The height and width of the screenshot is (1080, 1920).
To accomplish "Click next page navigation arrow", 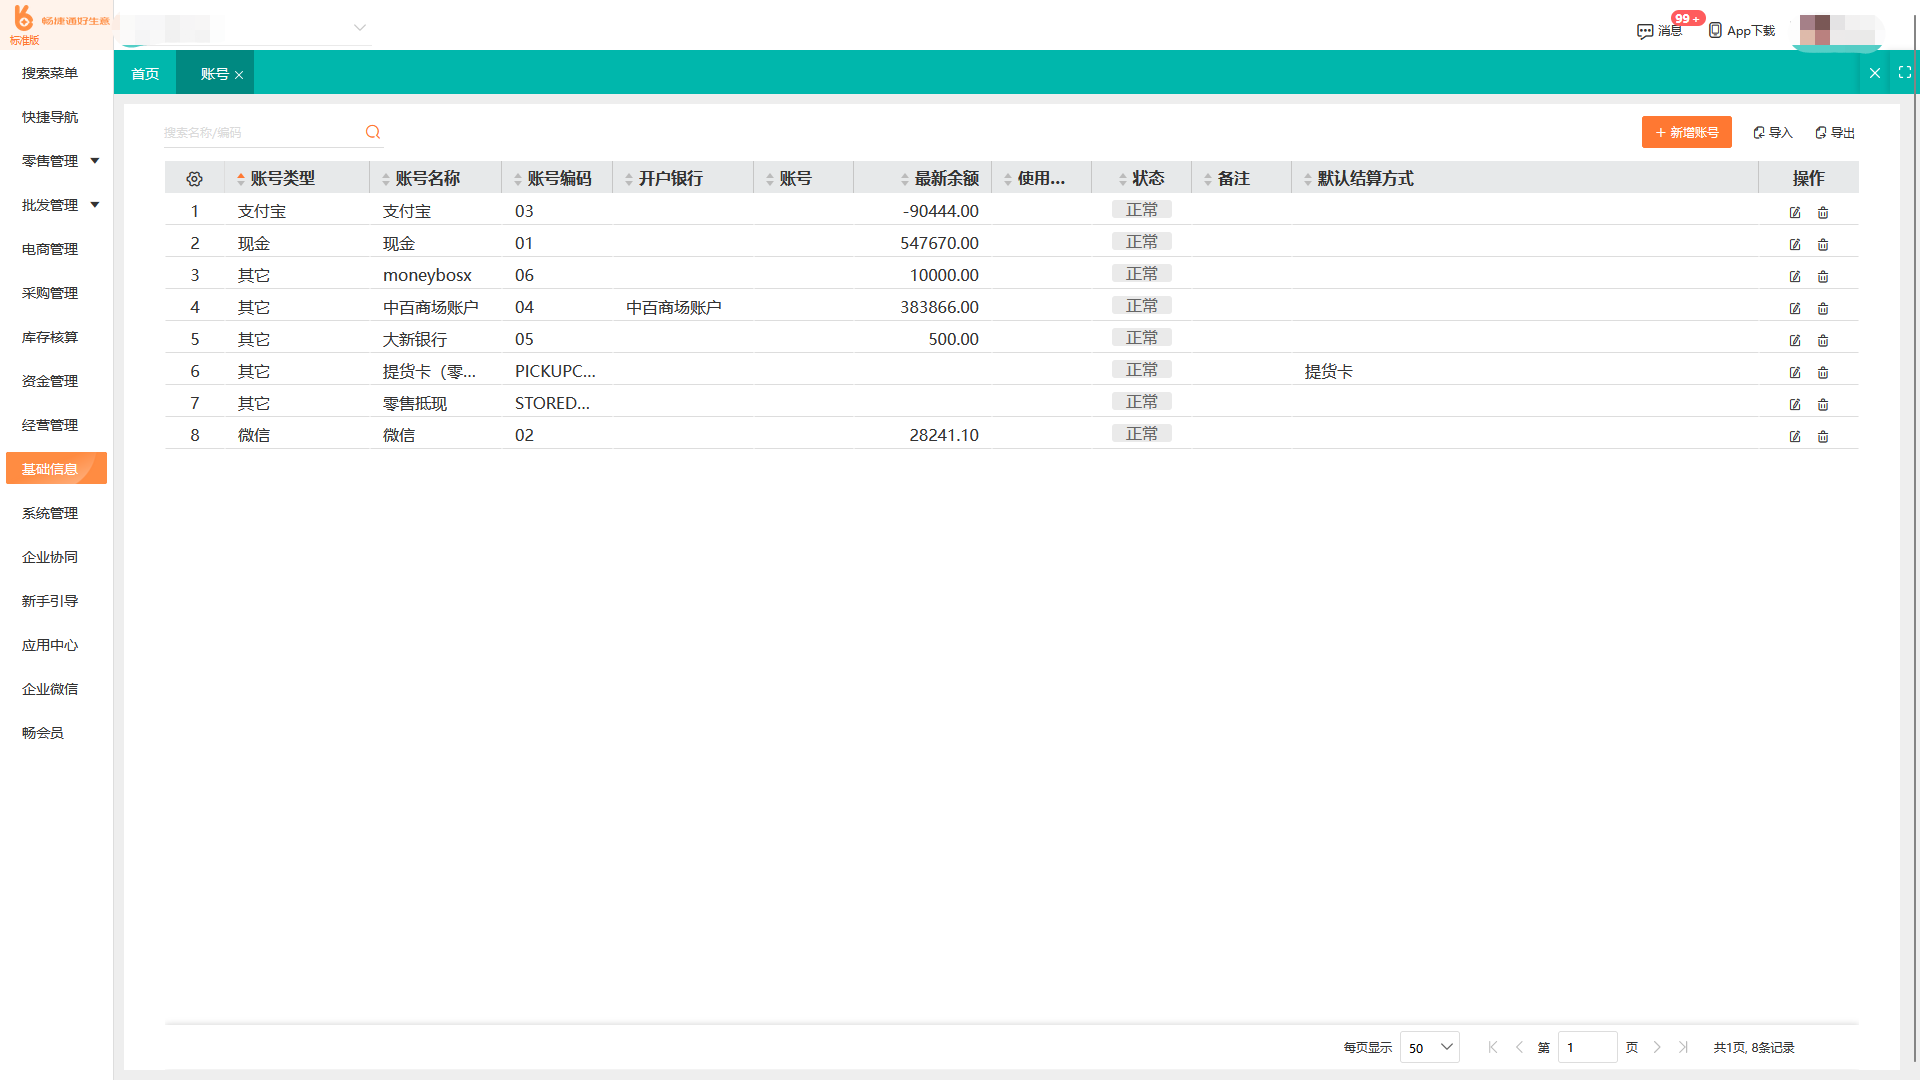I will click(x=1659, y=1047).
